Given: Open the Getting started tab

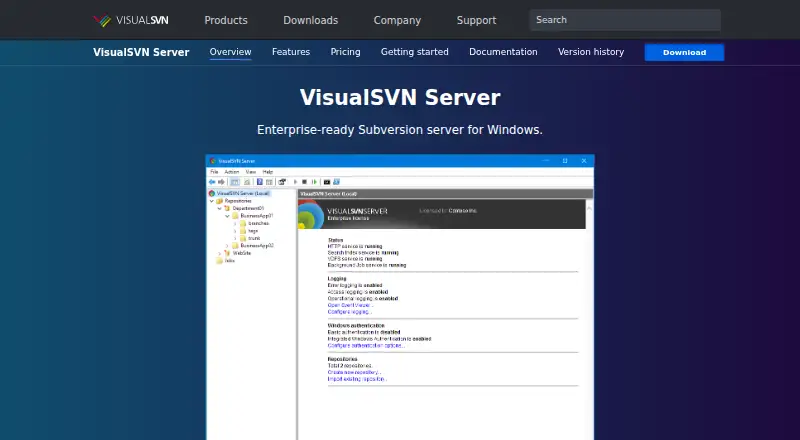Looking at the screenshot, I should (415, 52).
